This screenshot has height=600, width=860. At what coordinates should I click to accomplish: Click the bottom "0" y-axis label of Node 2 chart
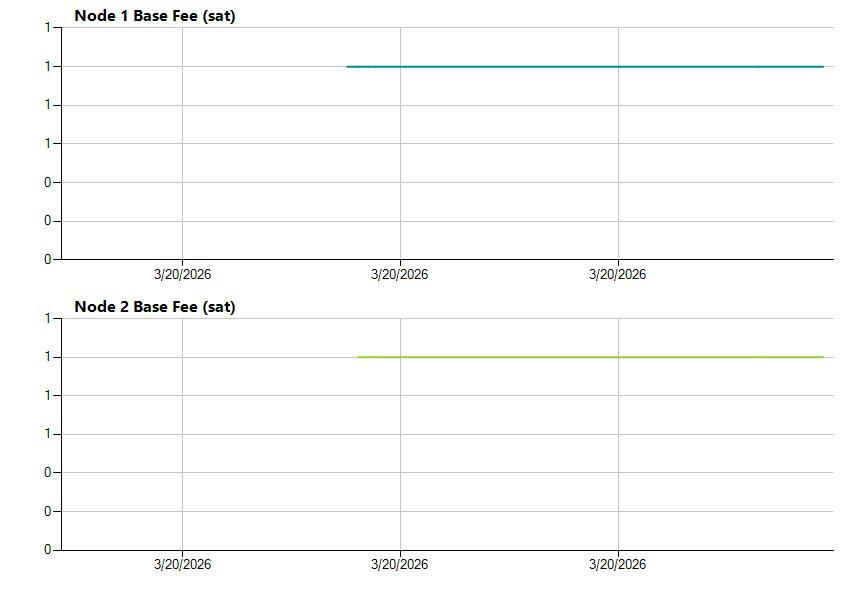click(47, 550)
